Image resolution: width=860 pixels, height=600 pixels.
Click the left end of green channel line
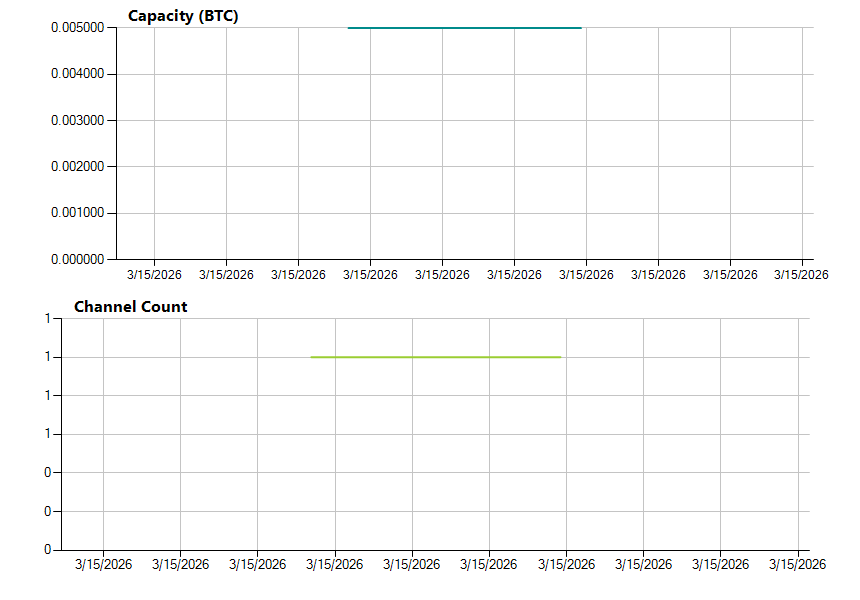[312, 357]
